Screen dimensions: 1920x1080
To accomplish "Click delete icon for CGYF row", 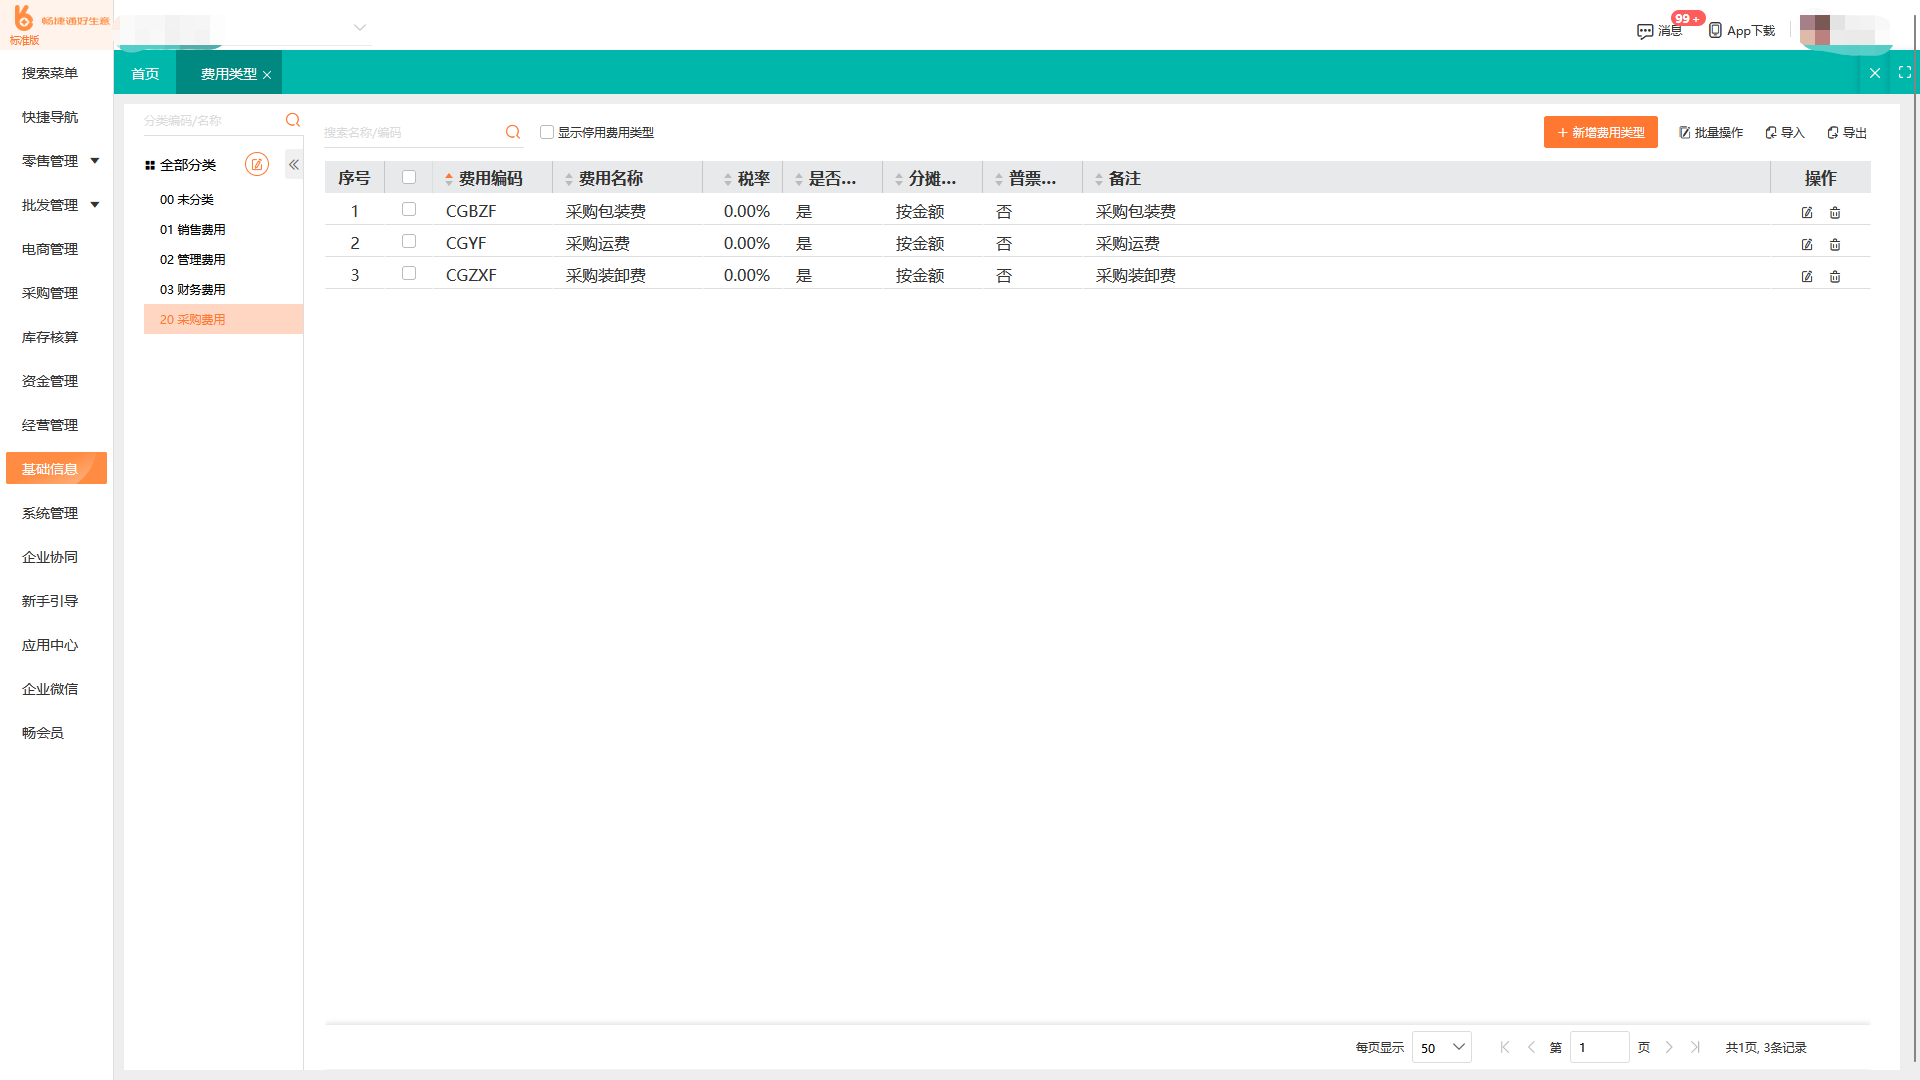I will pos(1836,243).
